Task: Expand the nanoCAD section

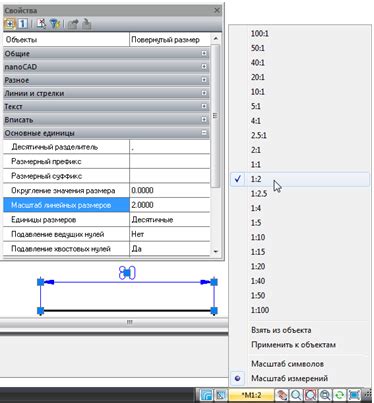Action: tap(204, 67)
